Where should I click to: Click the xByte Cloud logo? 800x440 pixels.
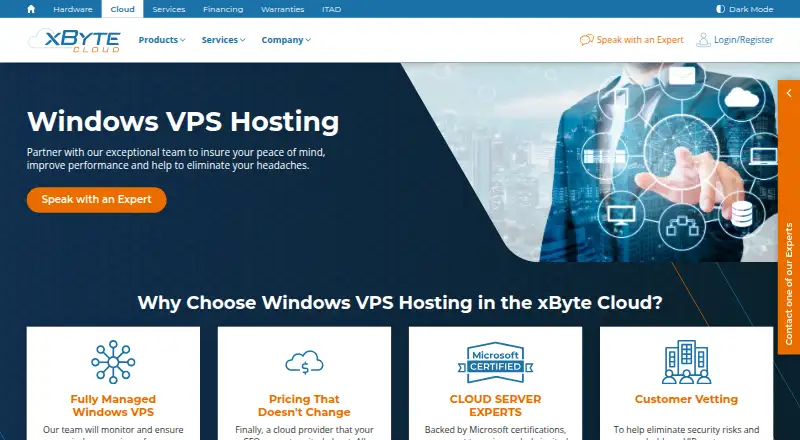(74, 40)
